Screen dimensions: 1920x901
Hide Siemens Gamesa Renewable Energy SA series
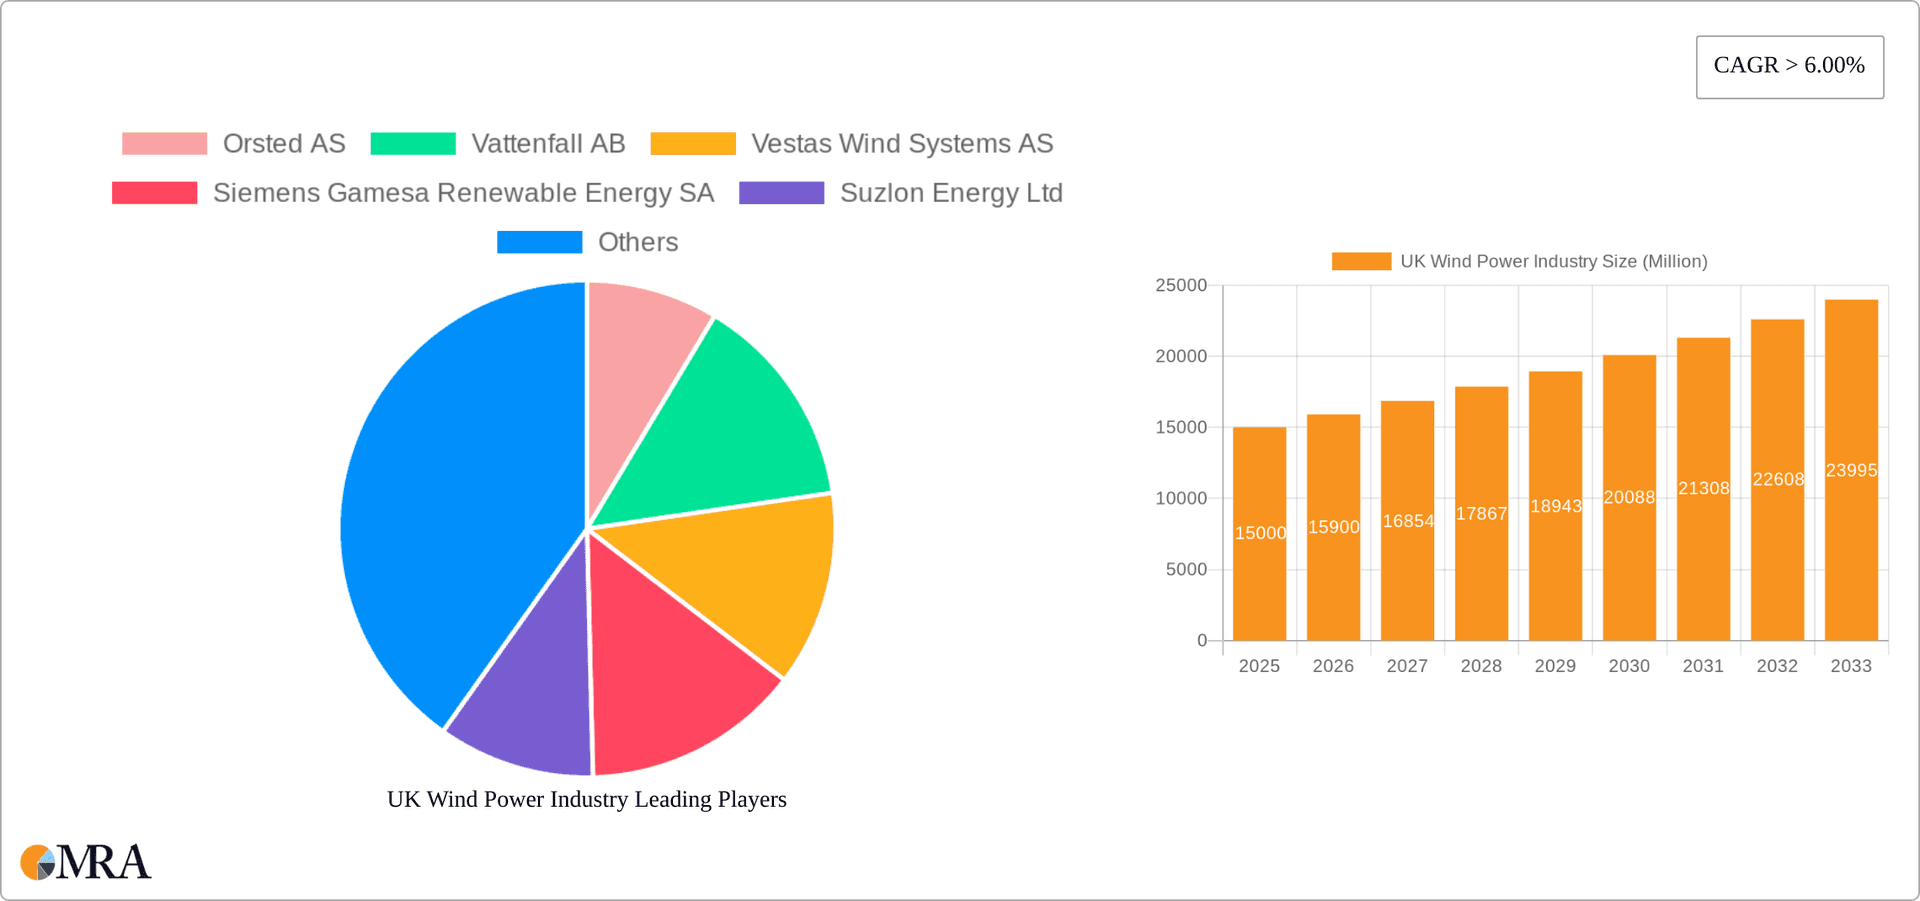pyautogui.click(x=155, y=193)
